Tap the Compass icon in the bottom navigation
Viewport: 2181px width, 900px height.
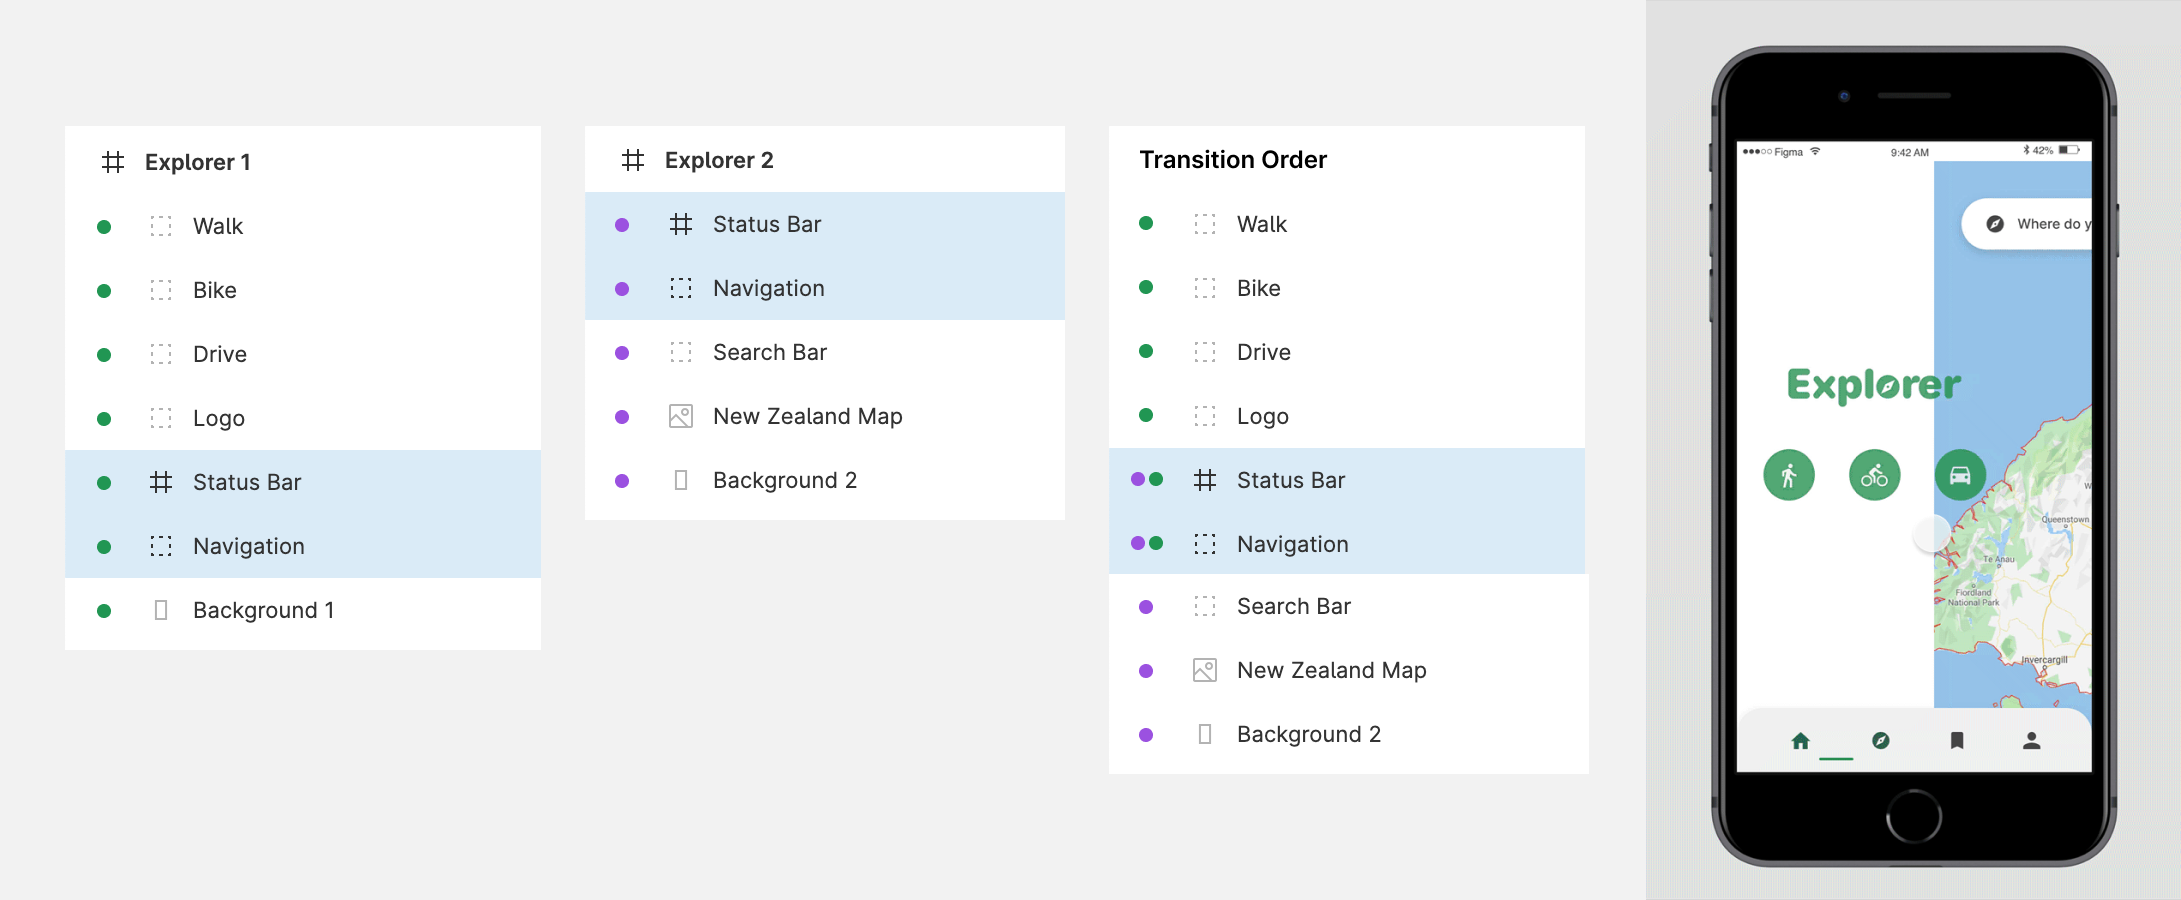click(1880, 740)
